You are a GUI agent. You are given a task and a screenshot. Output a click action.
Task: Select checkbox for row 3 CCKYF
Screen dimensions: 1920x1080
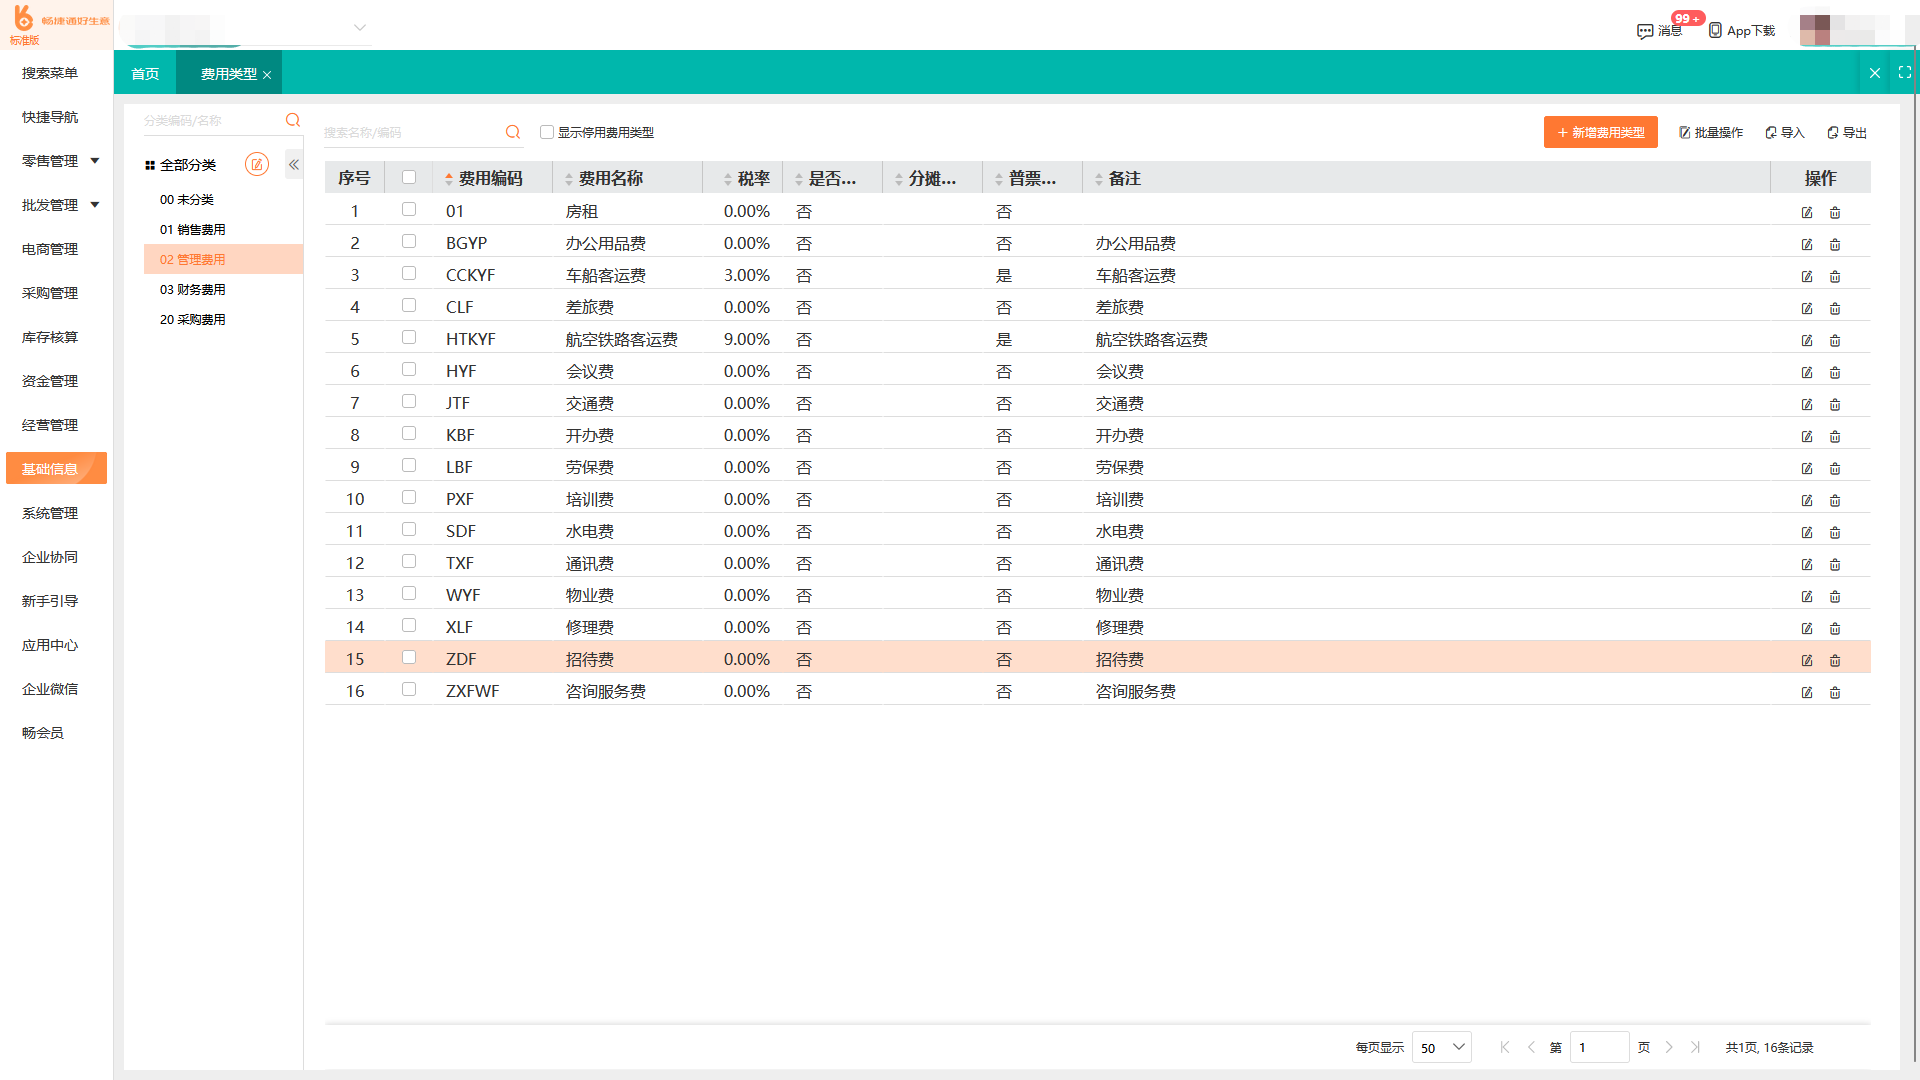(x=409, y=274)
